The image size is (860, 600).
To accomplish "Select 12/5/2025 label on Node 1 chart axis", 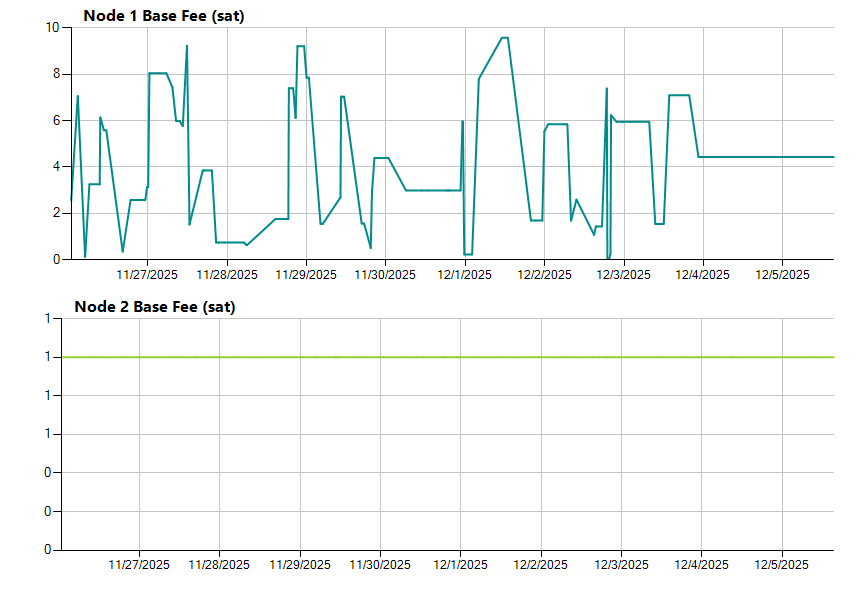I will [782, 274].
